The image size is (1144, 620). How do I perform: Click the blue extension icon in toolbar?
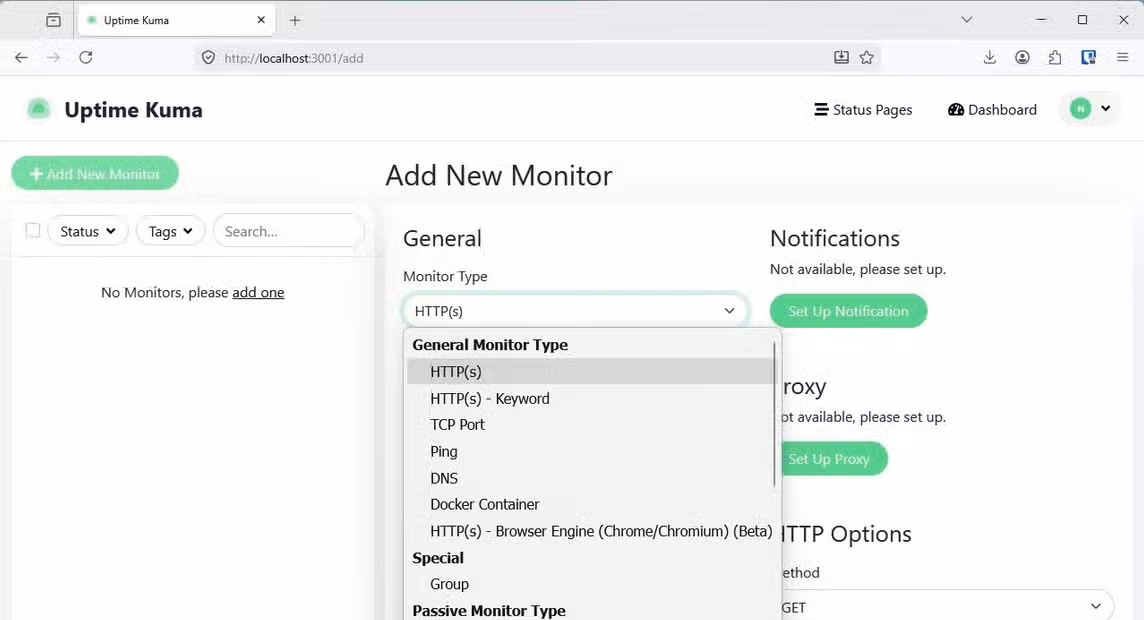point(1089,58)
